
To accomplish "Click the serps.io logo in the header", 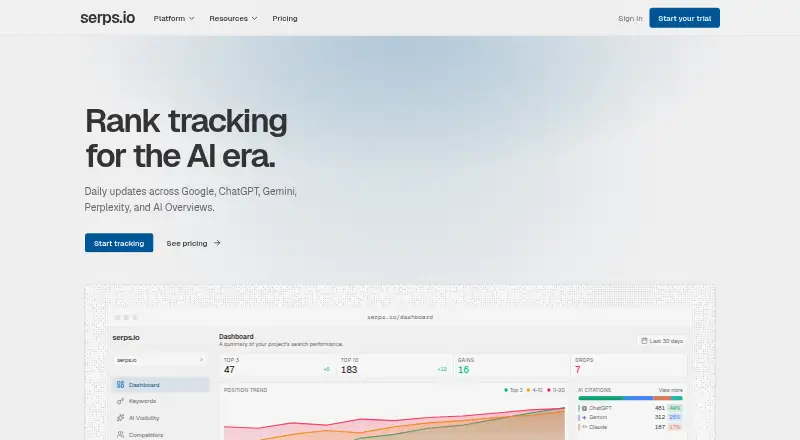I will click(x=108, y=18).
